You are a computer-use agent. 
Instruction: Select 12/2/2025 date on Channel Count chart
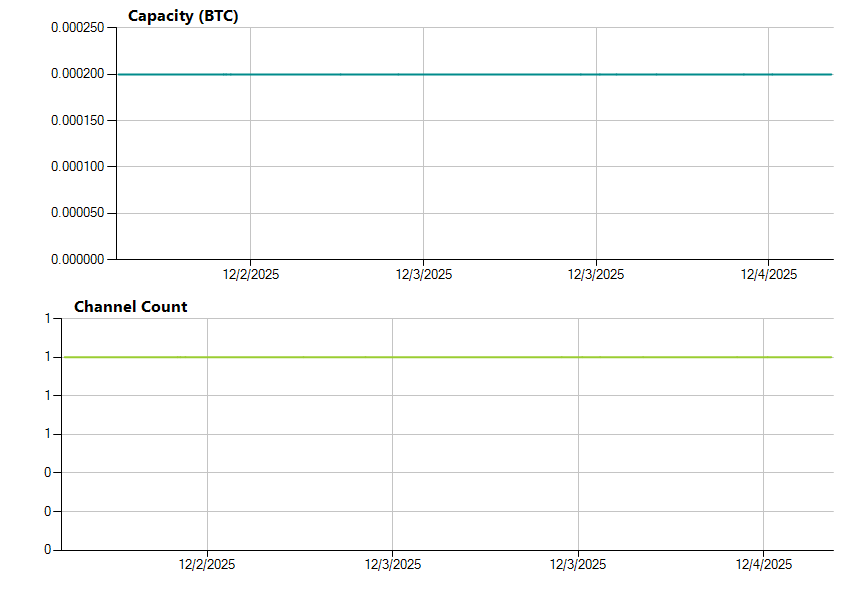(x=207, y=565)
